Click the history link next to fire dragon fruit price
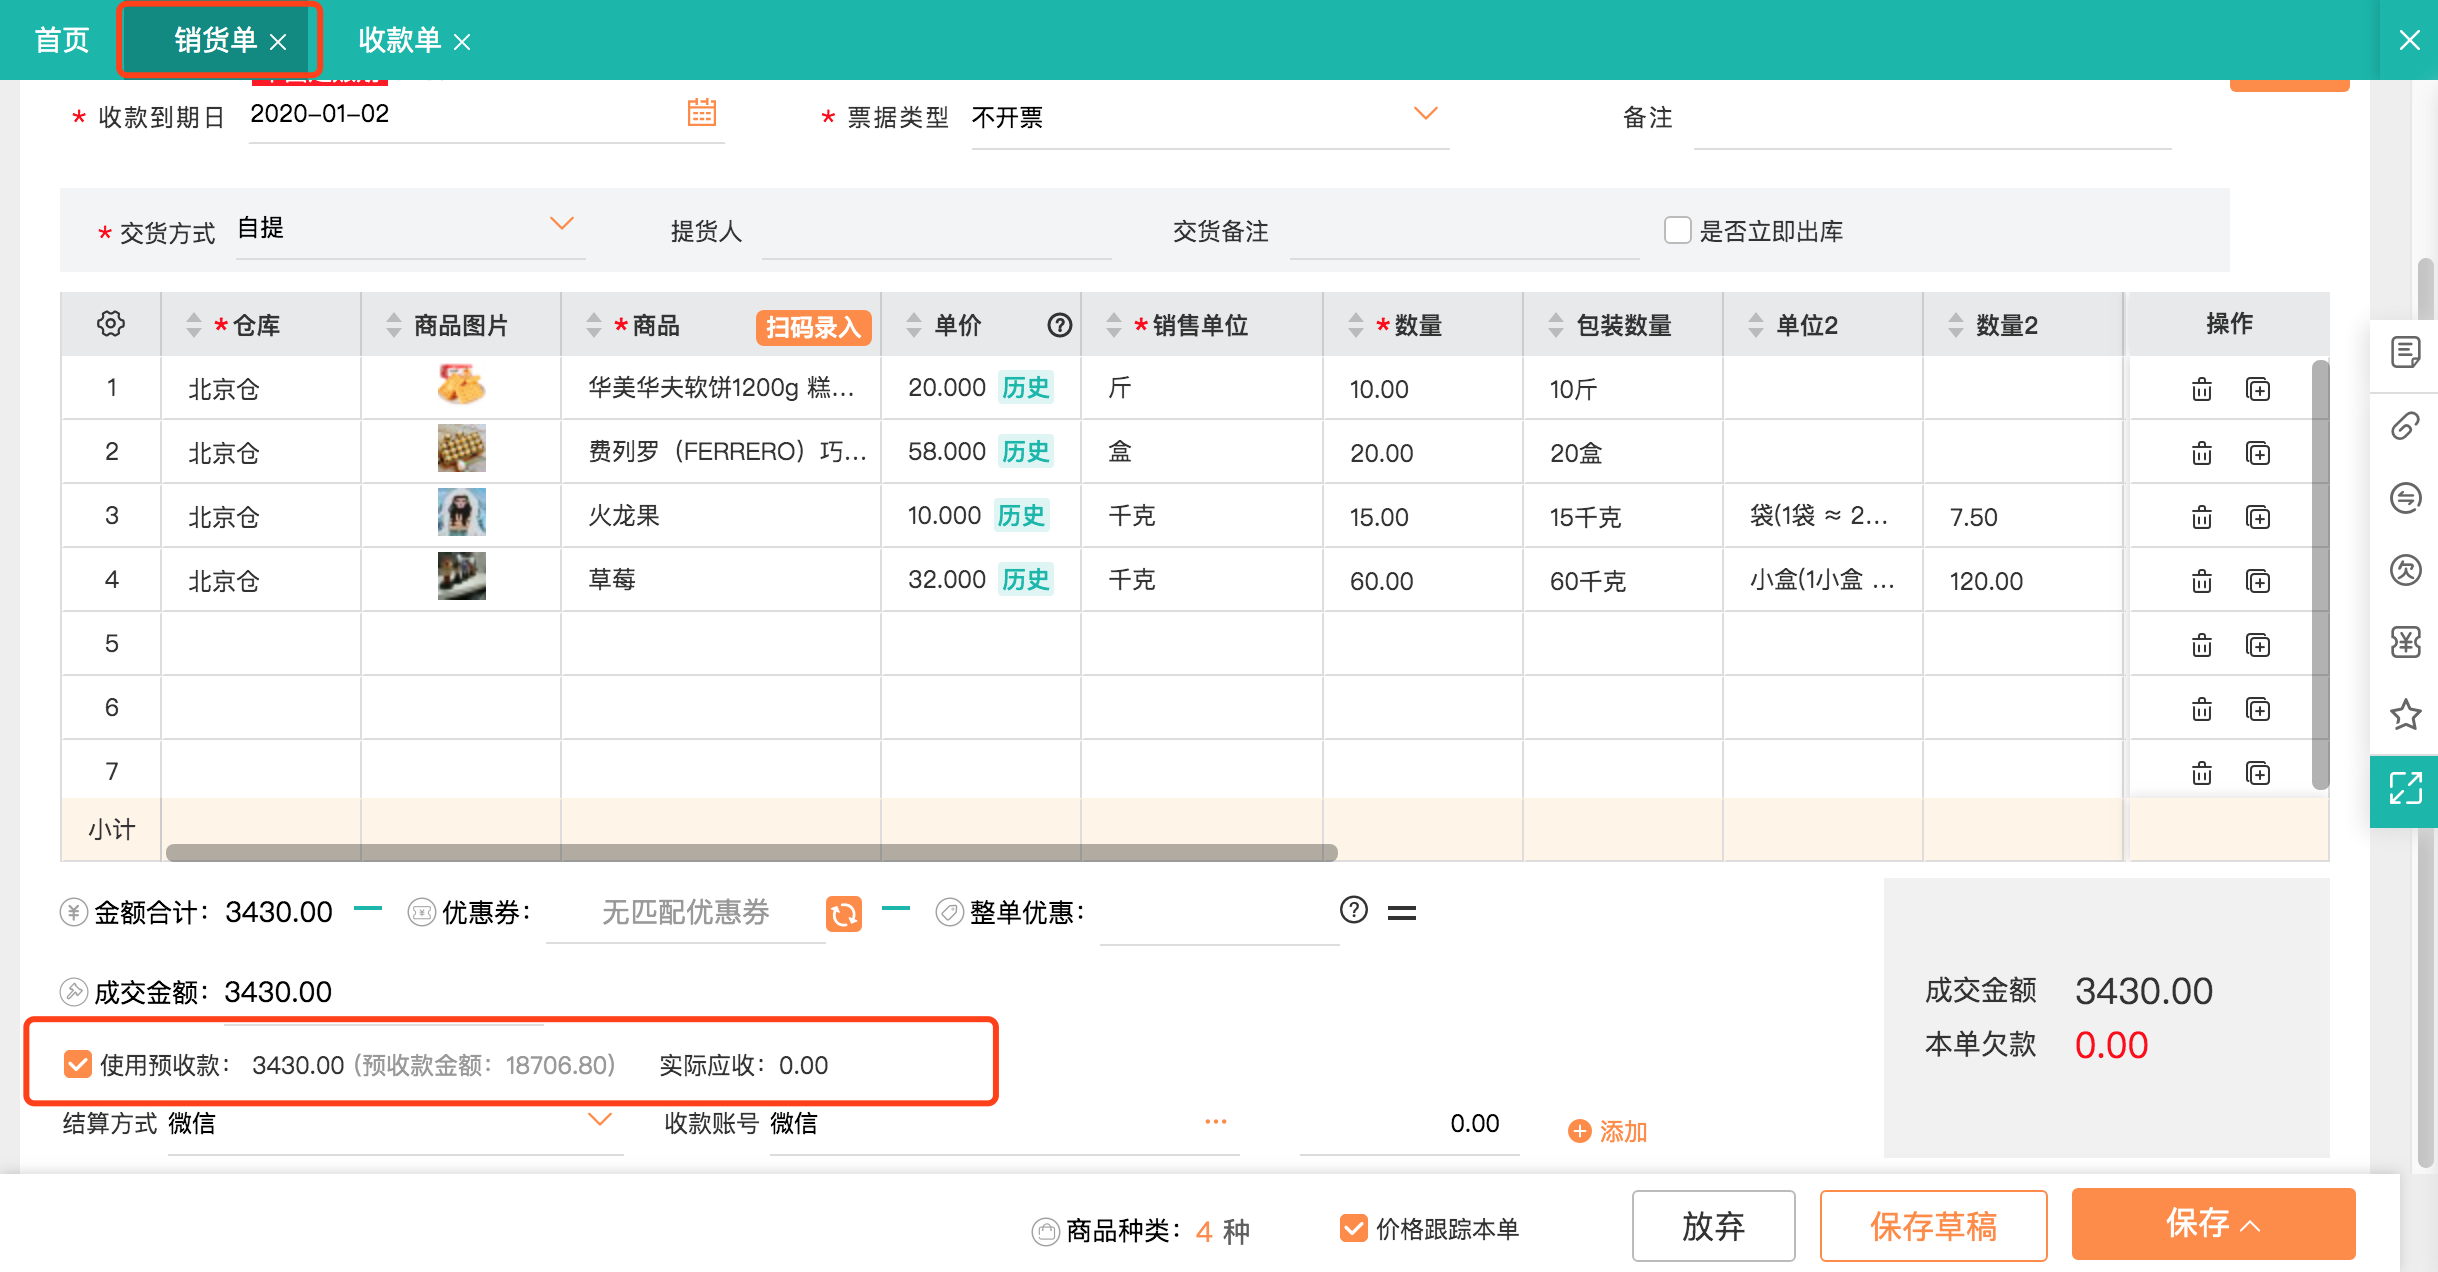Screen dimensions: 2438x1272 [x=1024, y=516]
